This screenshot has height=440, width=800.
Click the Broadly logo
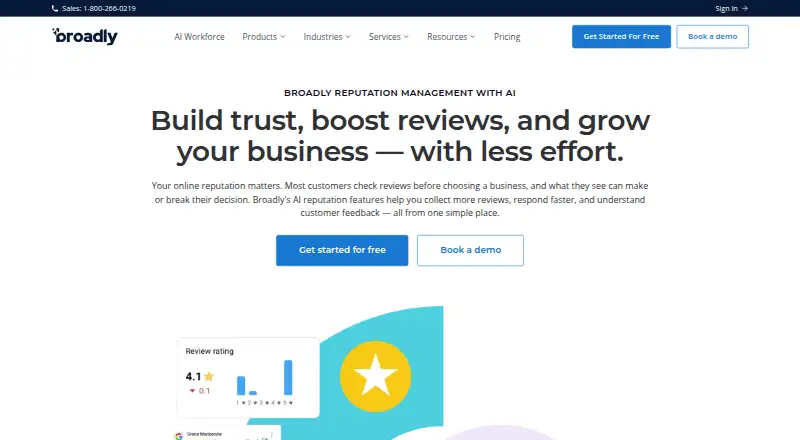coord(85,36)
